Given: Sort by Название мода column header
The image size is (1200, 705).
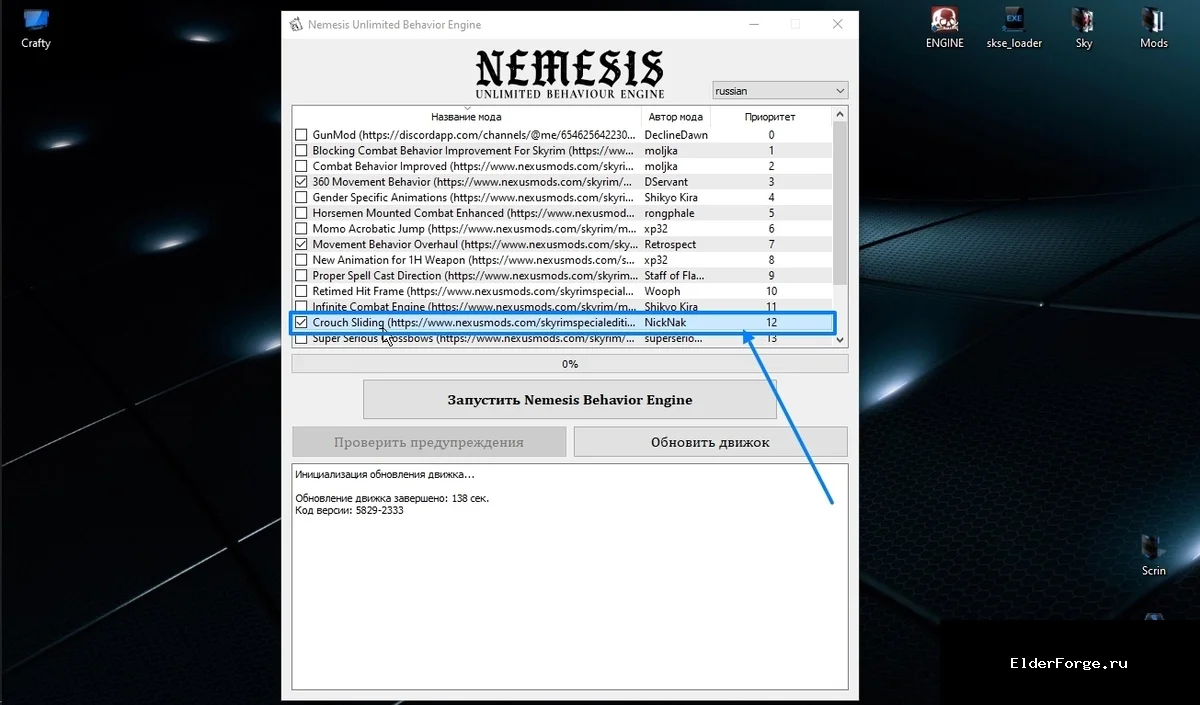Looking at the screenshot, I should [466, 117].
